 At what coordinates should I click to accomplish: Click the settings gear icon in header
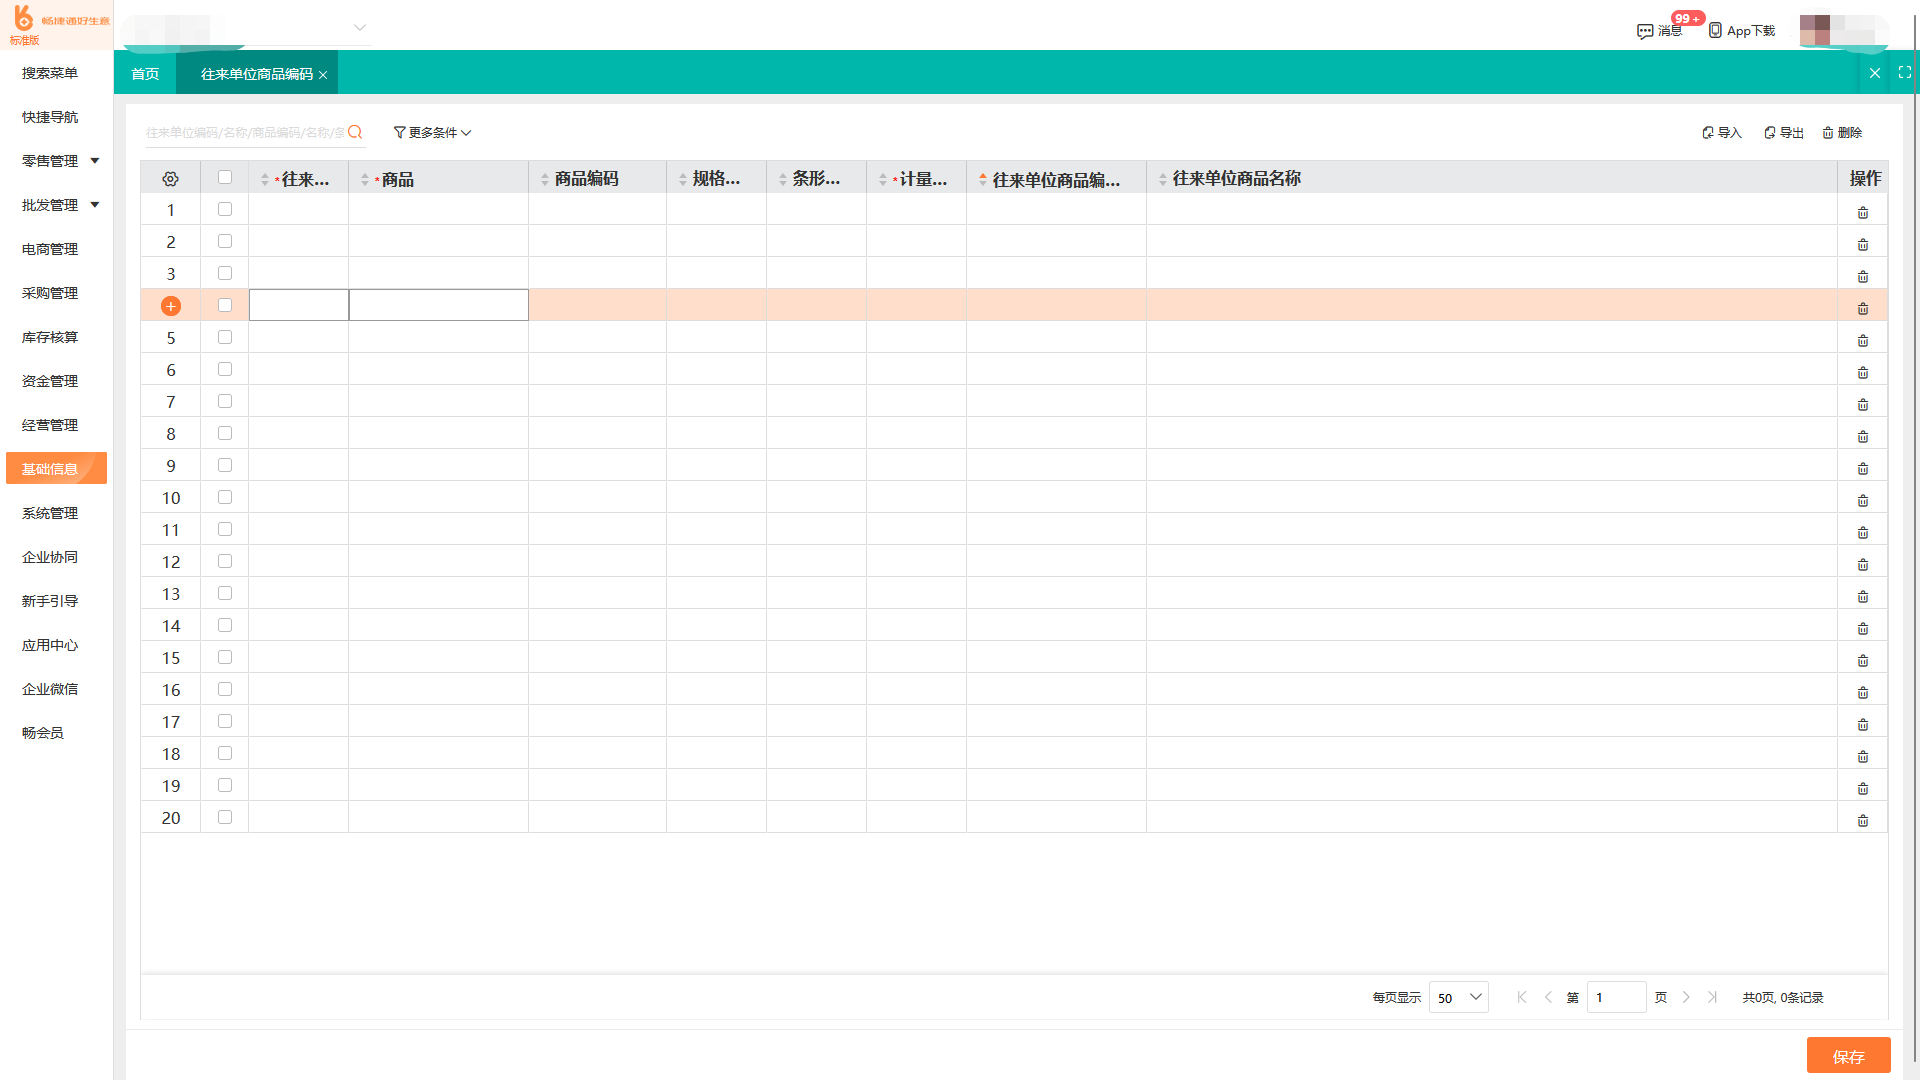point(171,178)
